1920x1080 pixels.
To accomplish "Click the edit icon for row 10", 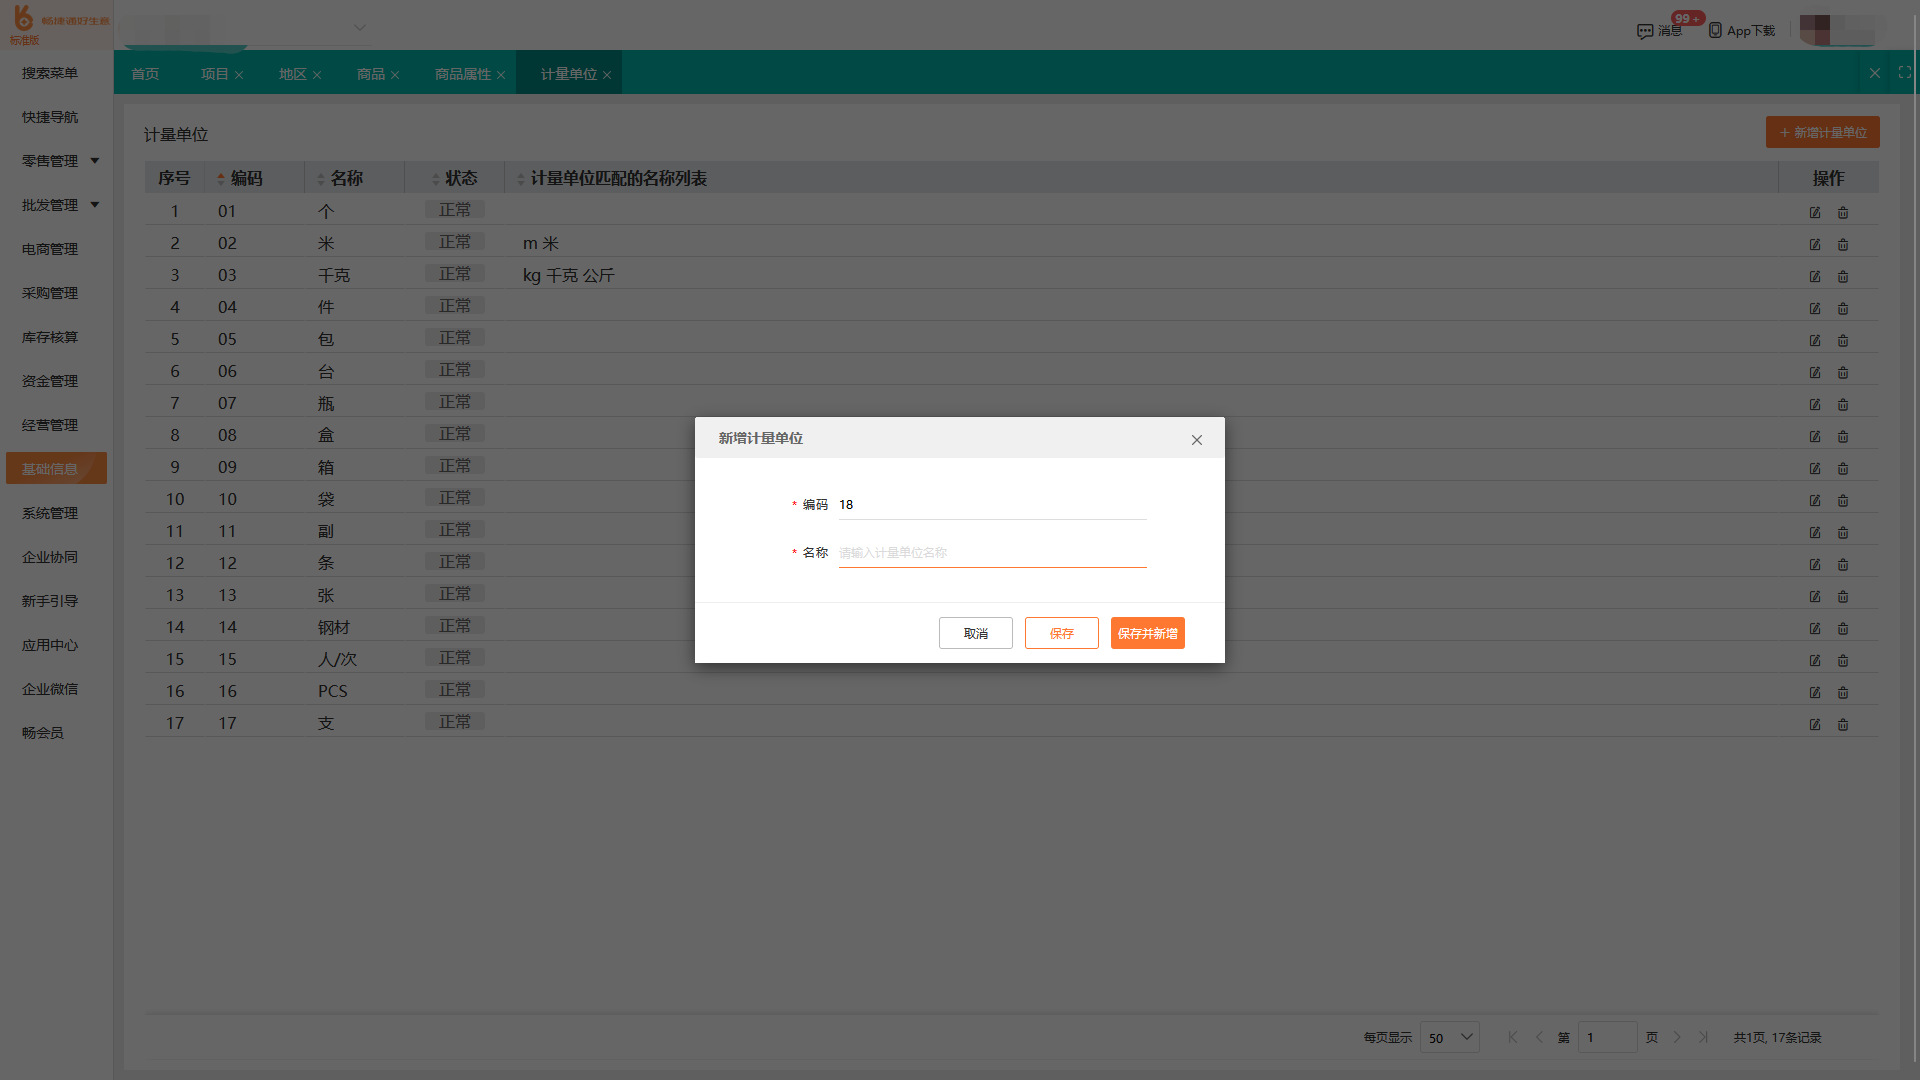I will pos(1815,500).
